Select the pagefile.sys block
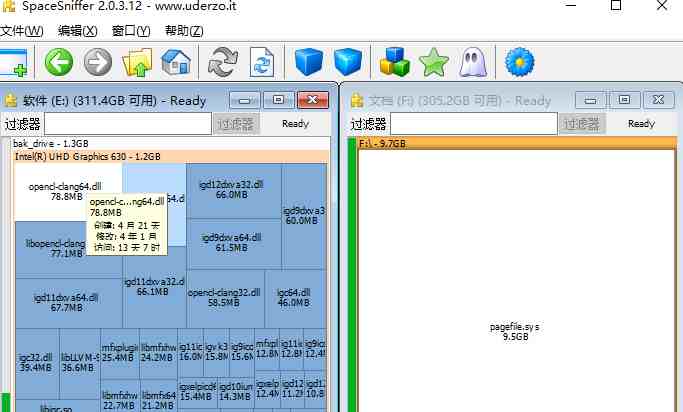This screenshot has width=683, height=412. [515, 330]
